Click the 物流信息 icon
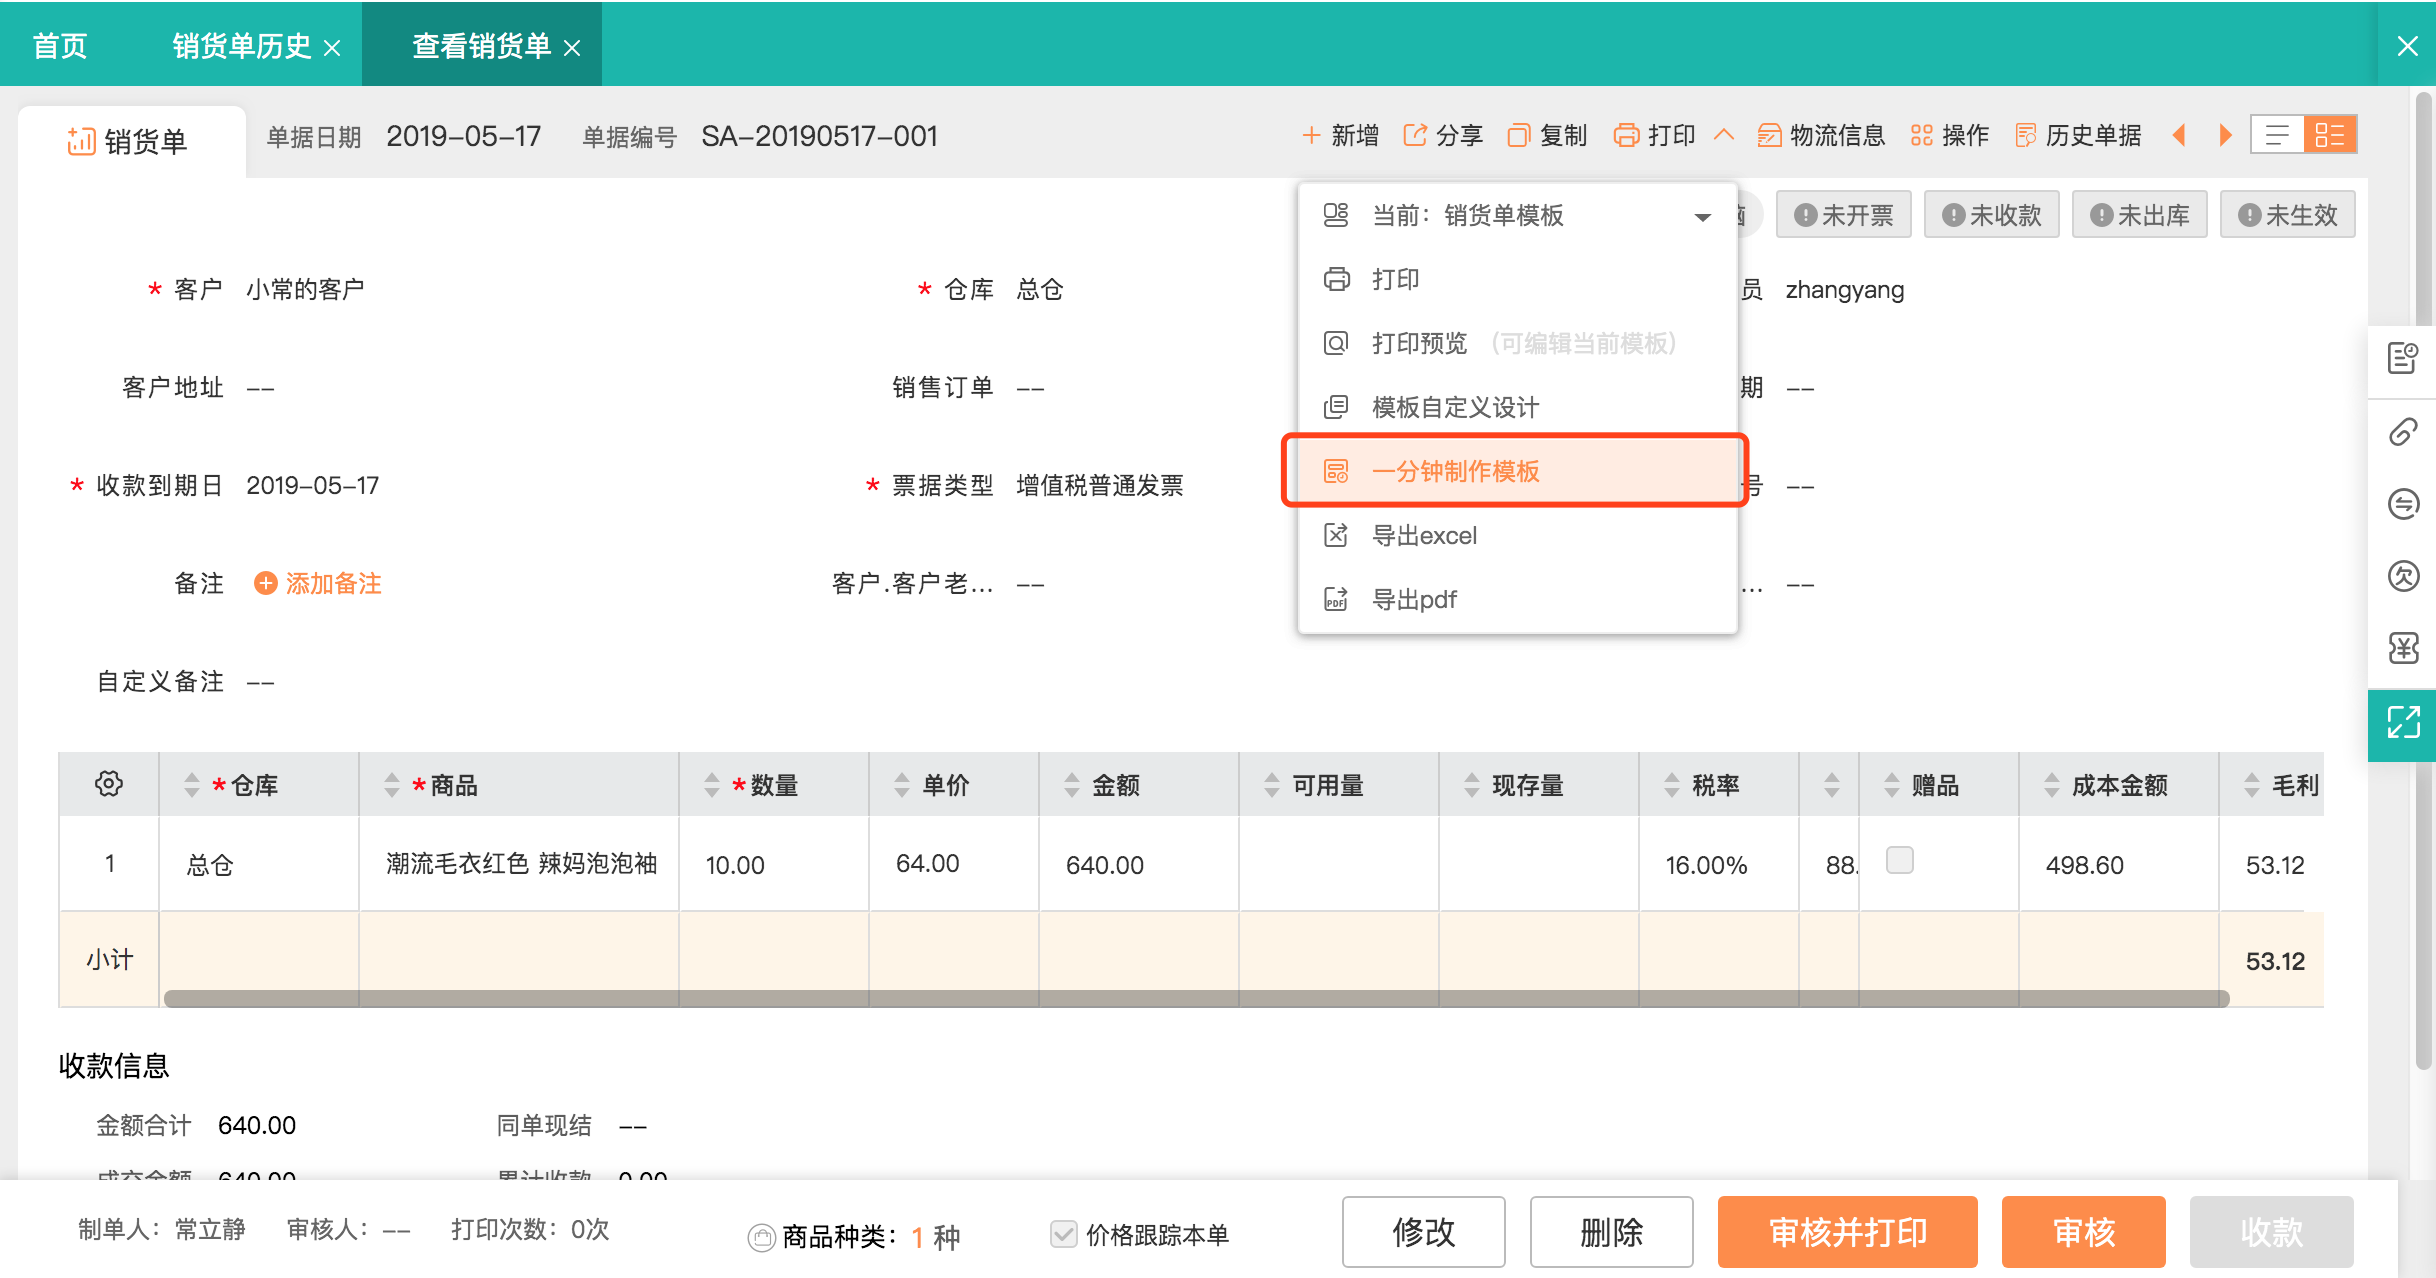 click(x=1766, y=135)
